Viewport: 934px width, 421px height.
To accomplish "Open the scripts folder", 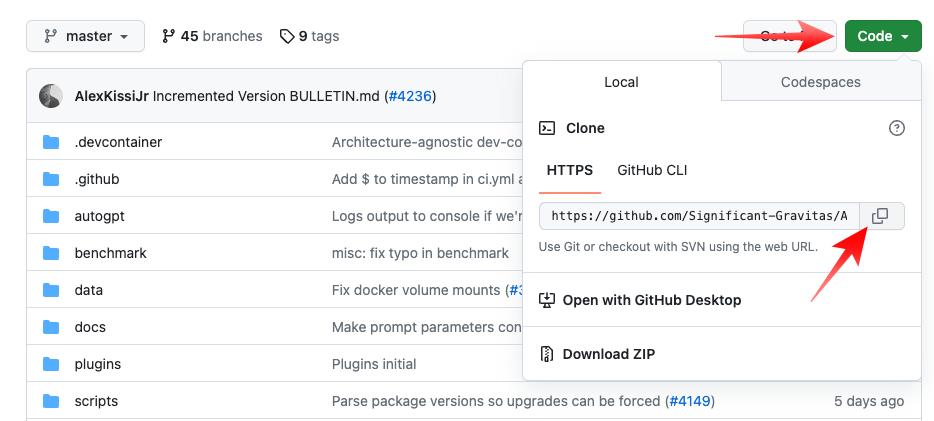I will click(96, 401).
